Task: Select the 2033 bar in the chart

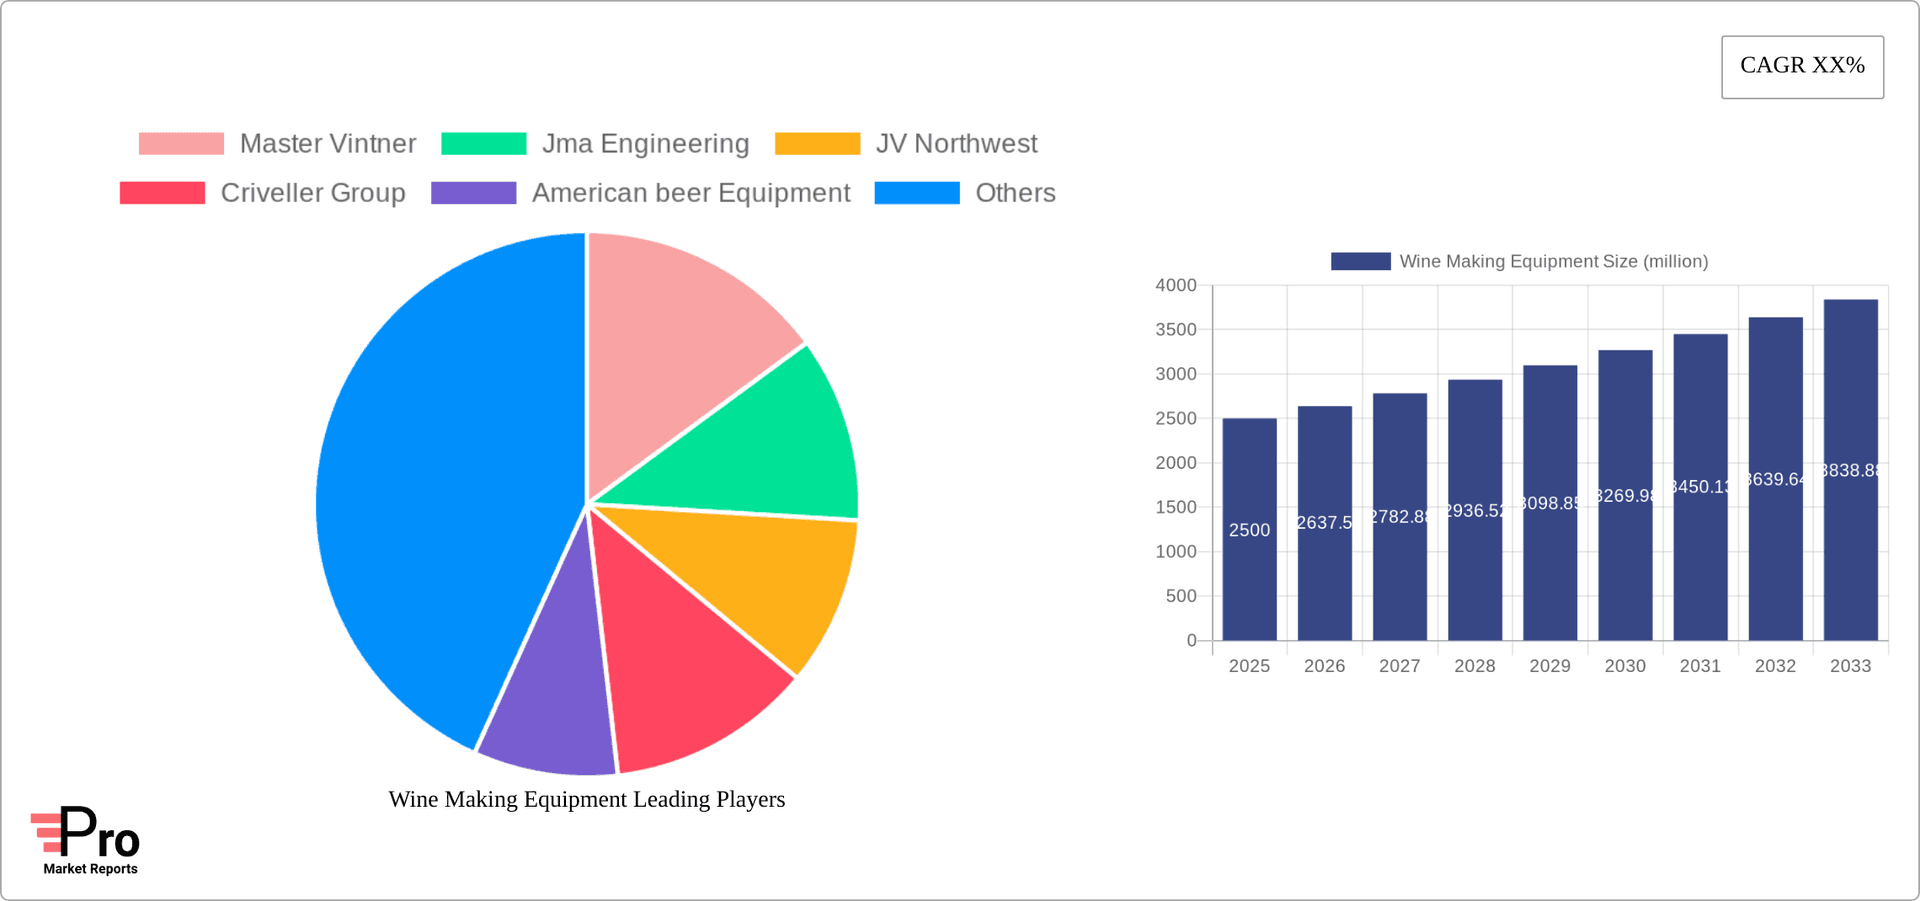Action: click(x=1851, y=470)
